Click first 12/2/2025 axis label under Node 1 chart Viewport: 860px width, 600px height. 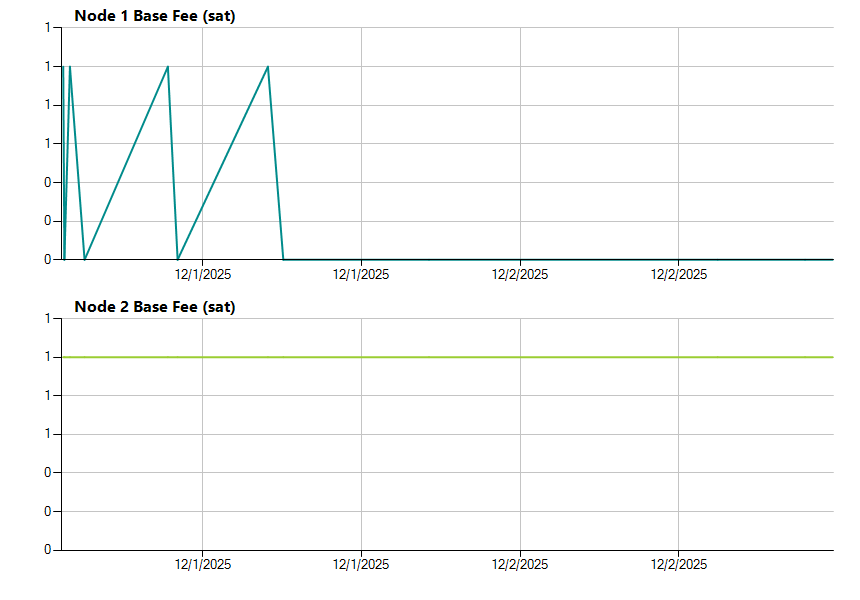(520, 274)
